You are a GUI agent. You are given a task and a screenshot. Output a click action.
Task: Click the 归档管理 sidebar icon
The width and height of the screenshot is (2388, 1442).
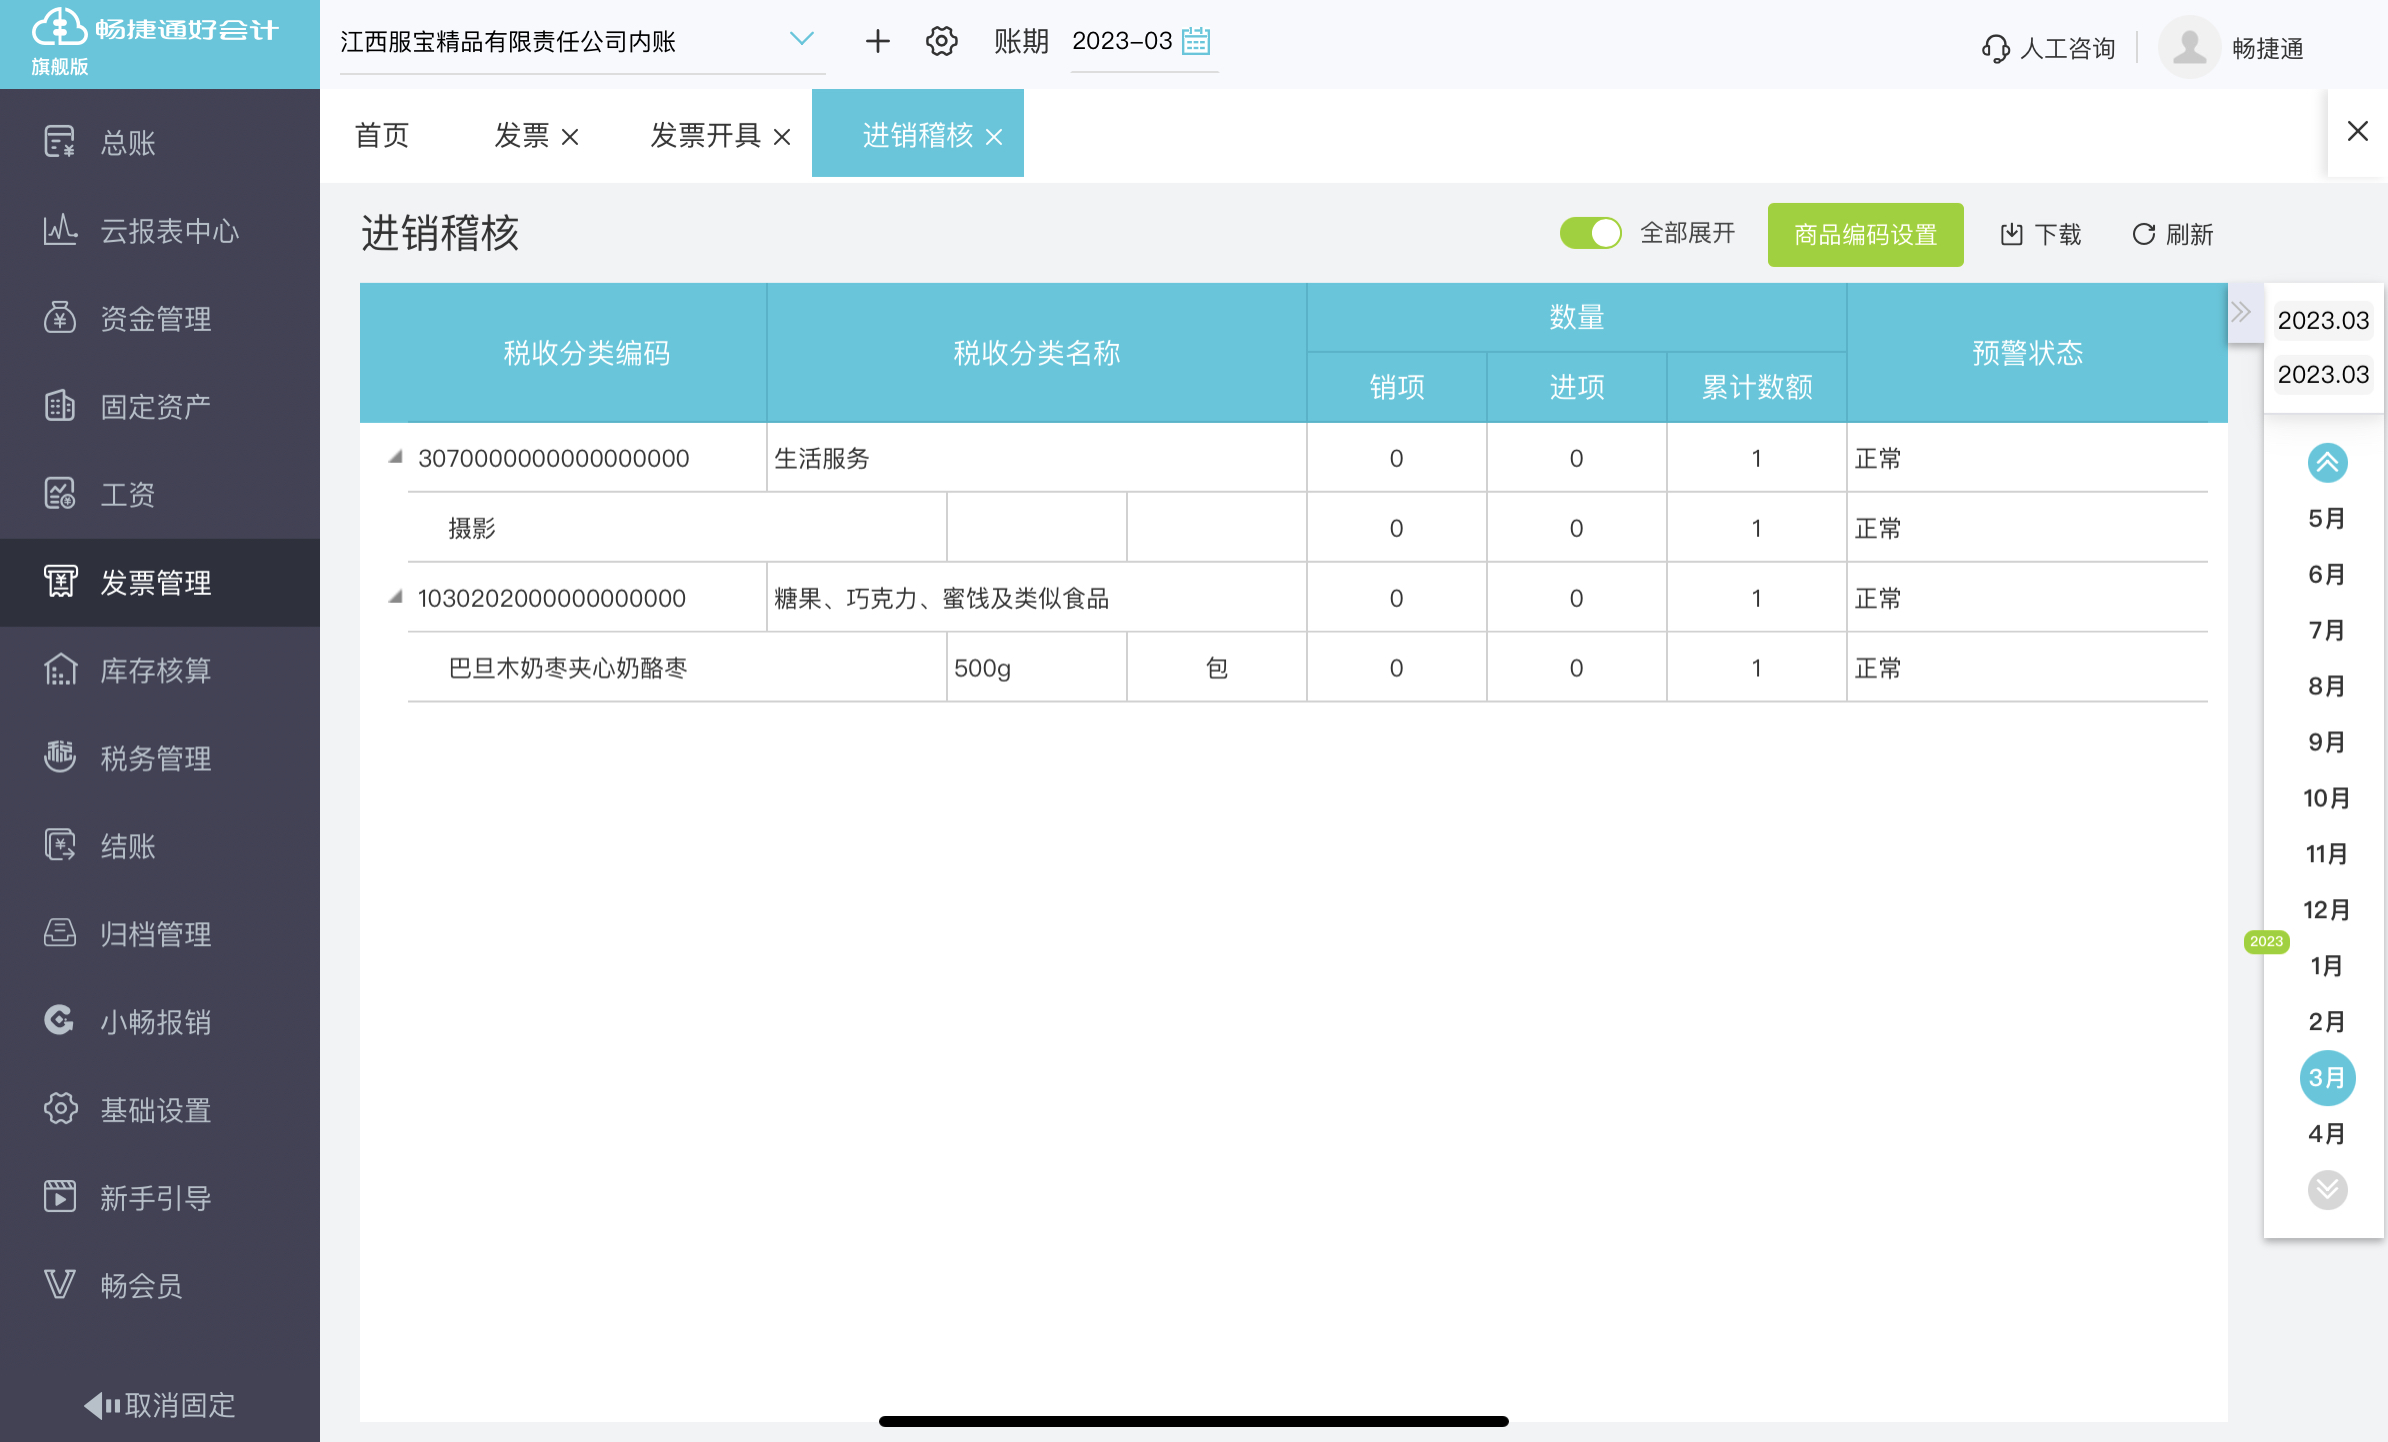point(58,933)
